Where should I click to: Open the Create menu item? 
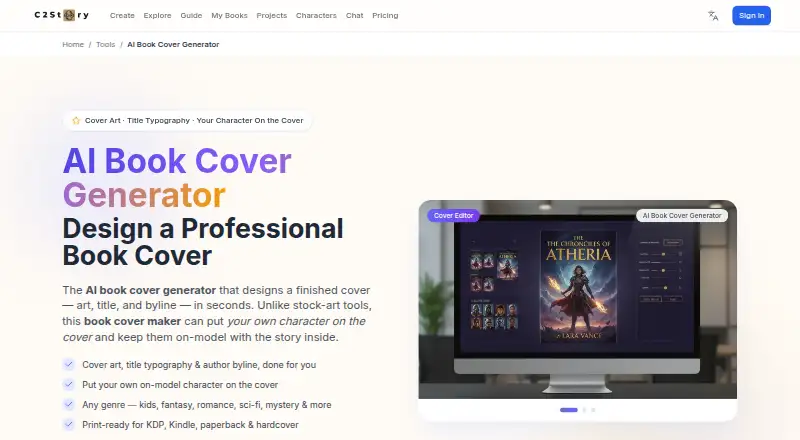pyautogui.click(x=122, y=16)
